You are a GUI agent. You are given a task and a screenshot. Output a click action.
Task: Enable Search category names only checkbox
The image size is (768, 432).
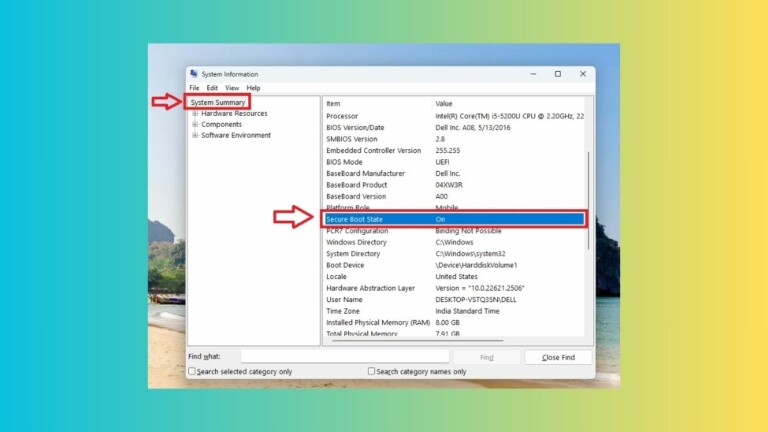[371, 371]
